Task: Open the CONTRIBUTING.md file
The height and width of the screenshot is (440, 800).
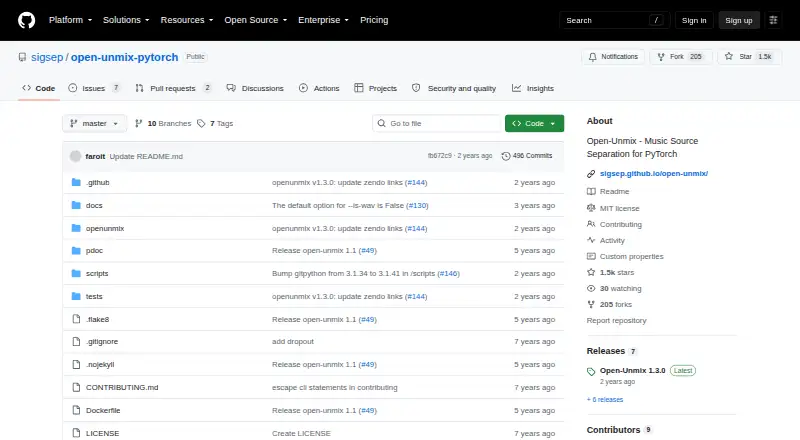Action: (x=122, y=387)
